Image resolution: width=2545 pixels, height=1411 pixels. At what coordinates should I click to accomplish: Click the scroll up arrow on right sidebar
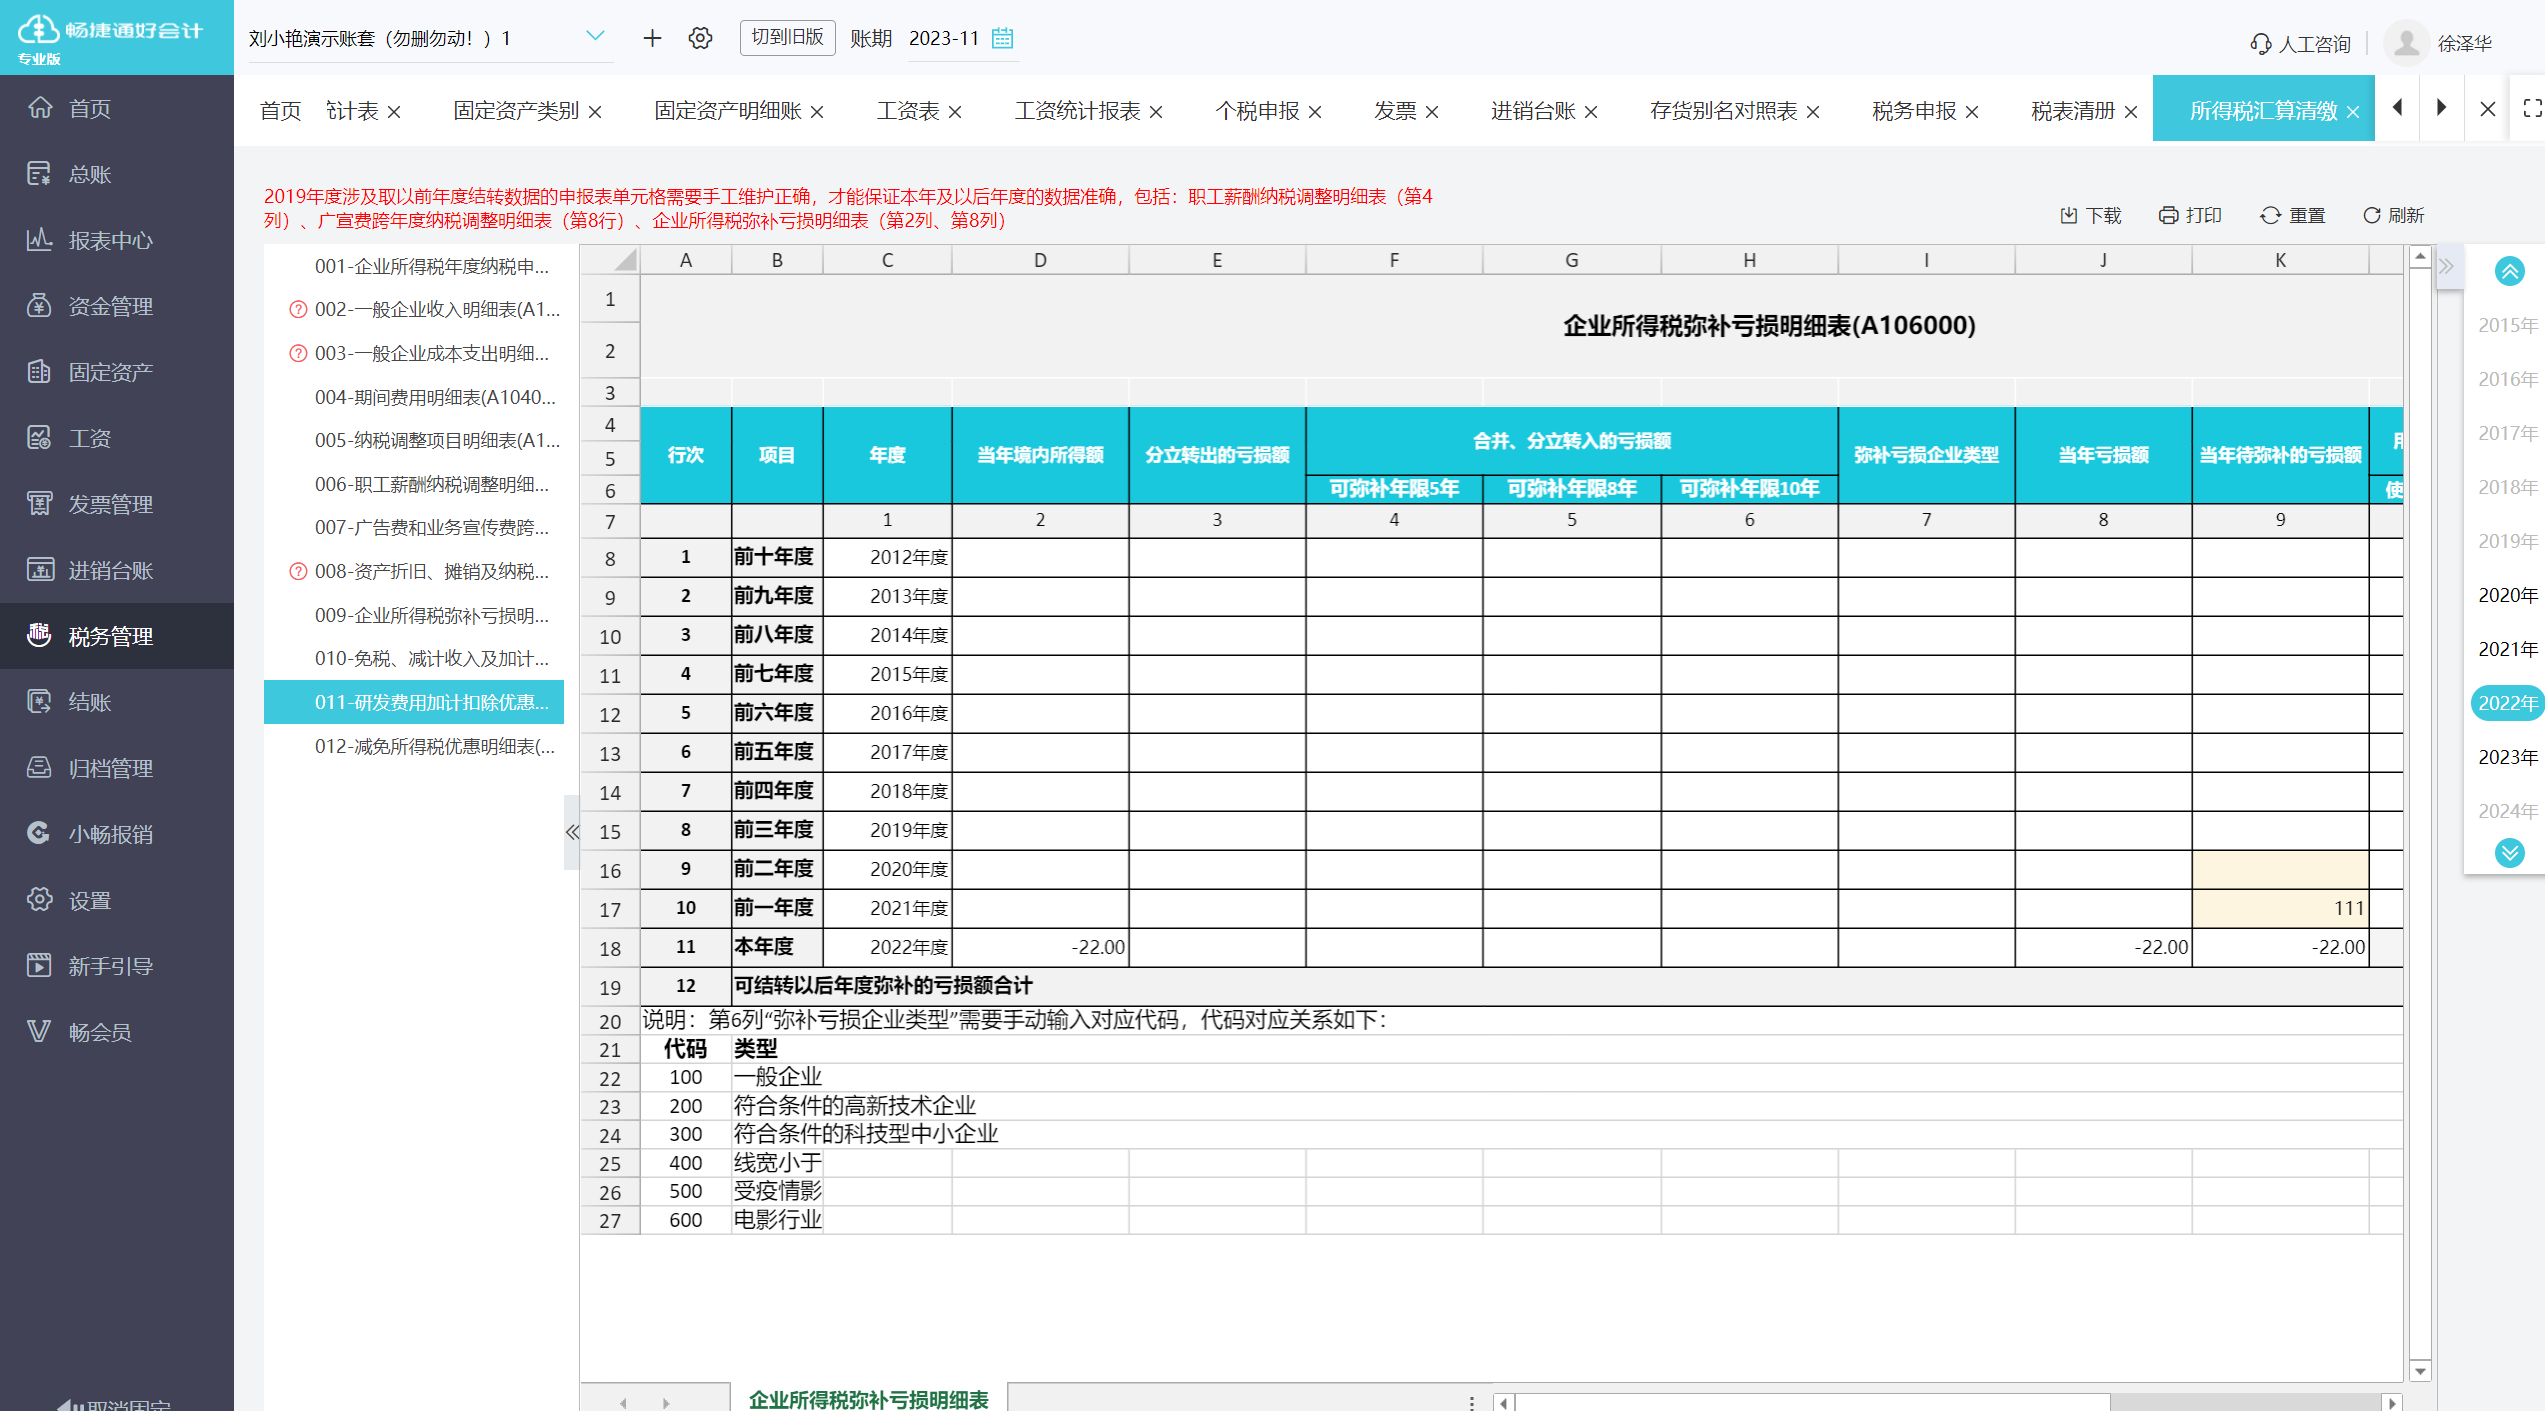2505,268
